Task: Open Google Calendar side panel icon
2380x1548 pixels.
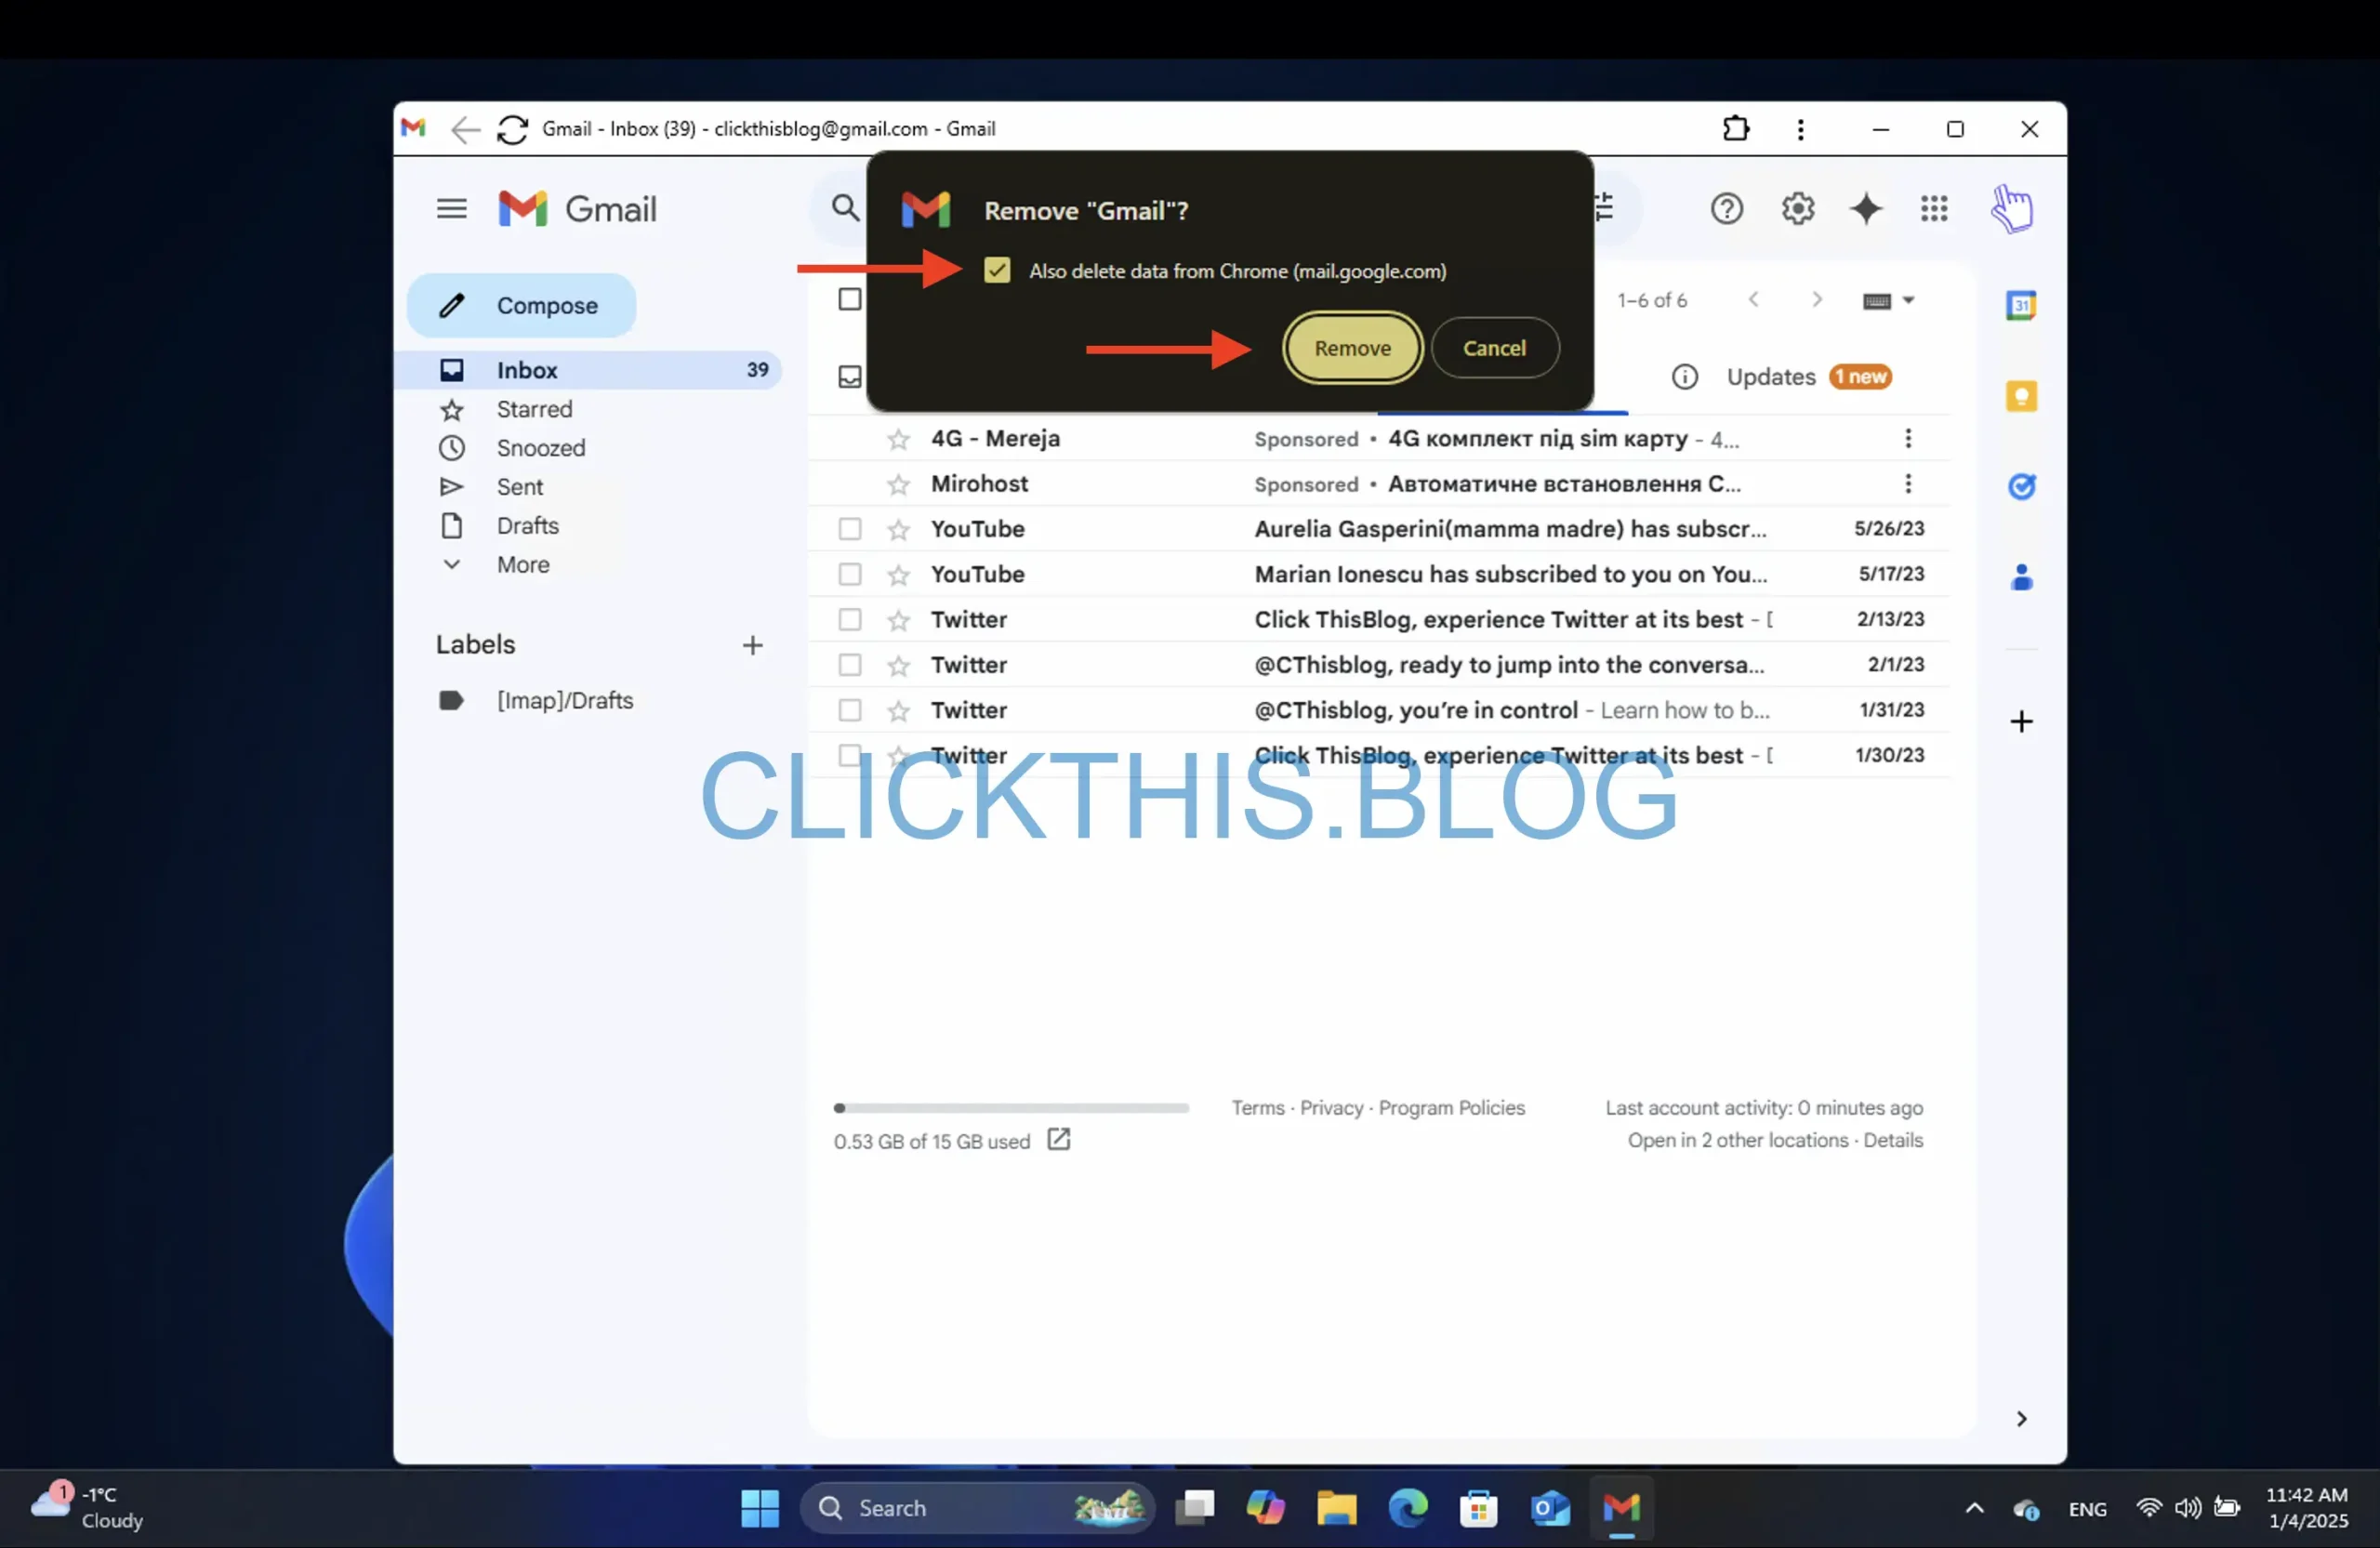Action: pos(2020,304)
